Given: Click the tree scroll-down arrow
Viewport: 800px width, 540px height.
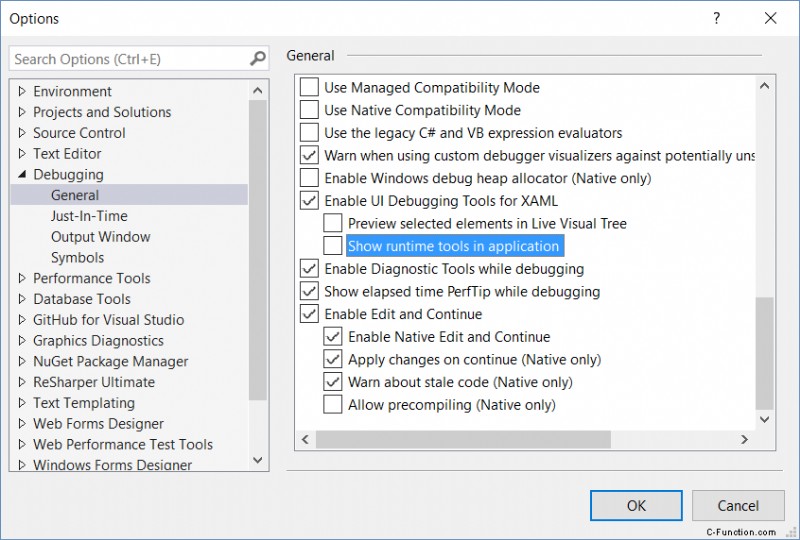Looking at the screenshot, I should pyautogui.click(x=257, y=460).
